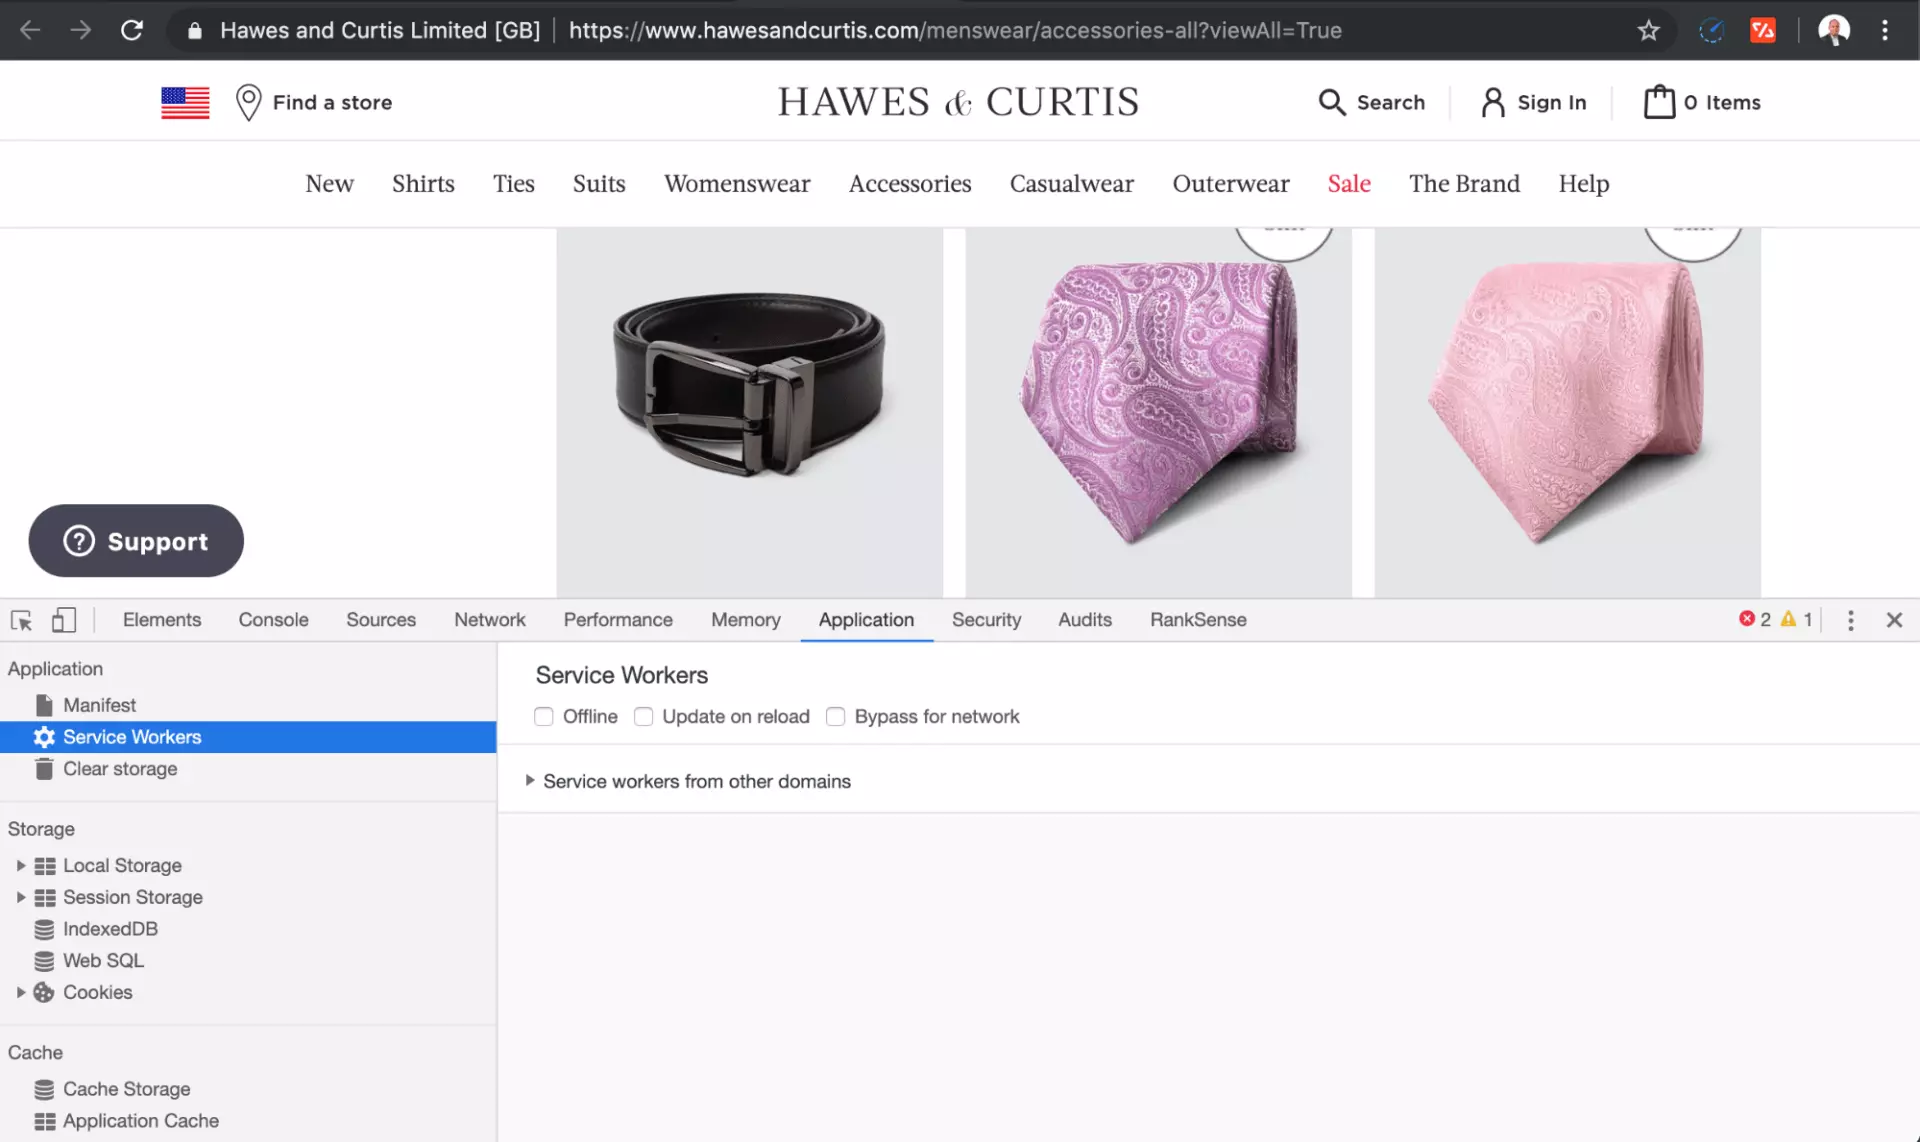
Task: Toggle the Offline checkbox
Action: tap(545, 716)
